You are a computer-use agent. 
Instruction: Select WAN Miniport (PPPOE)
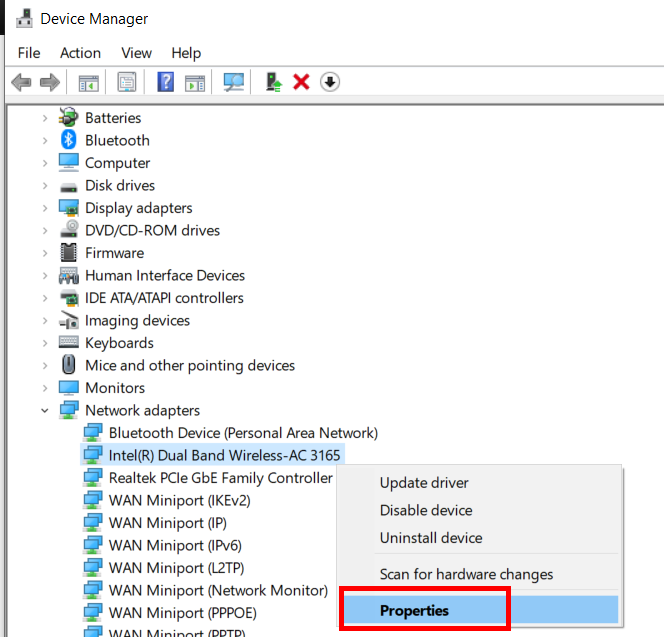click(x=183, y=612)
